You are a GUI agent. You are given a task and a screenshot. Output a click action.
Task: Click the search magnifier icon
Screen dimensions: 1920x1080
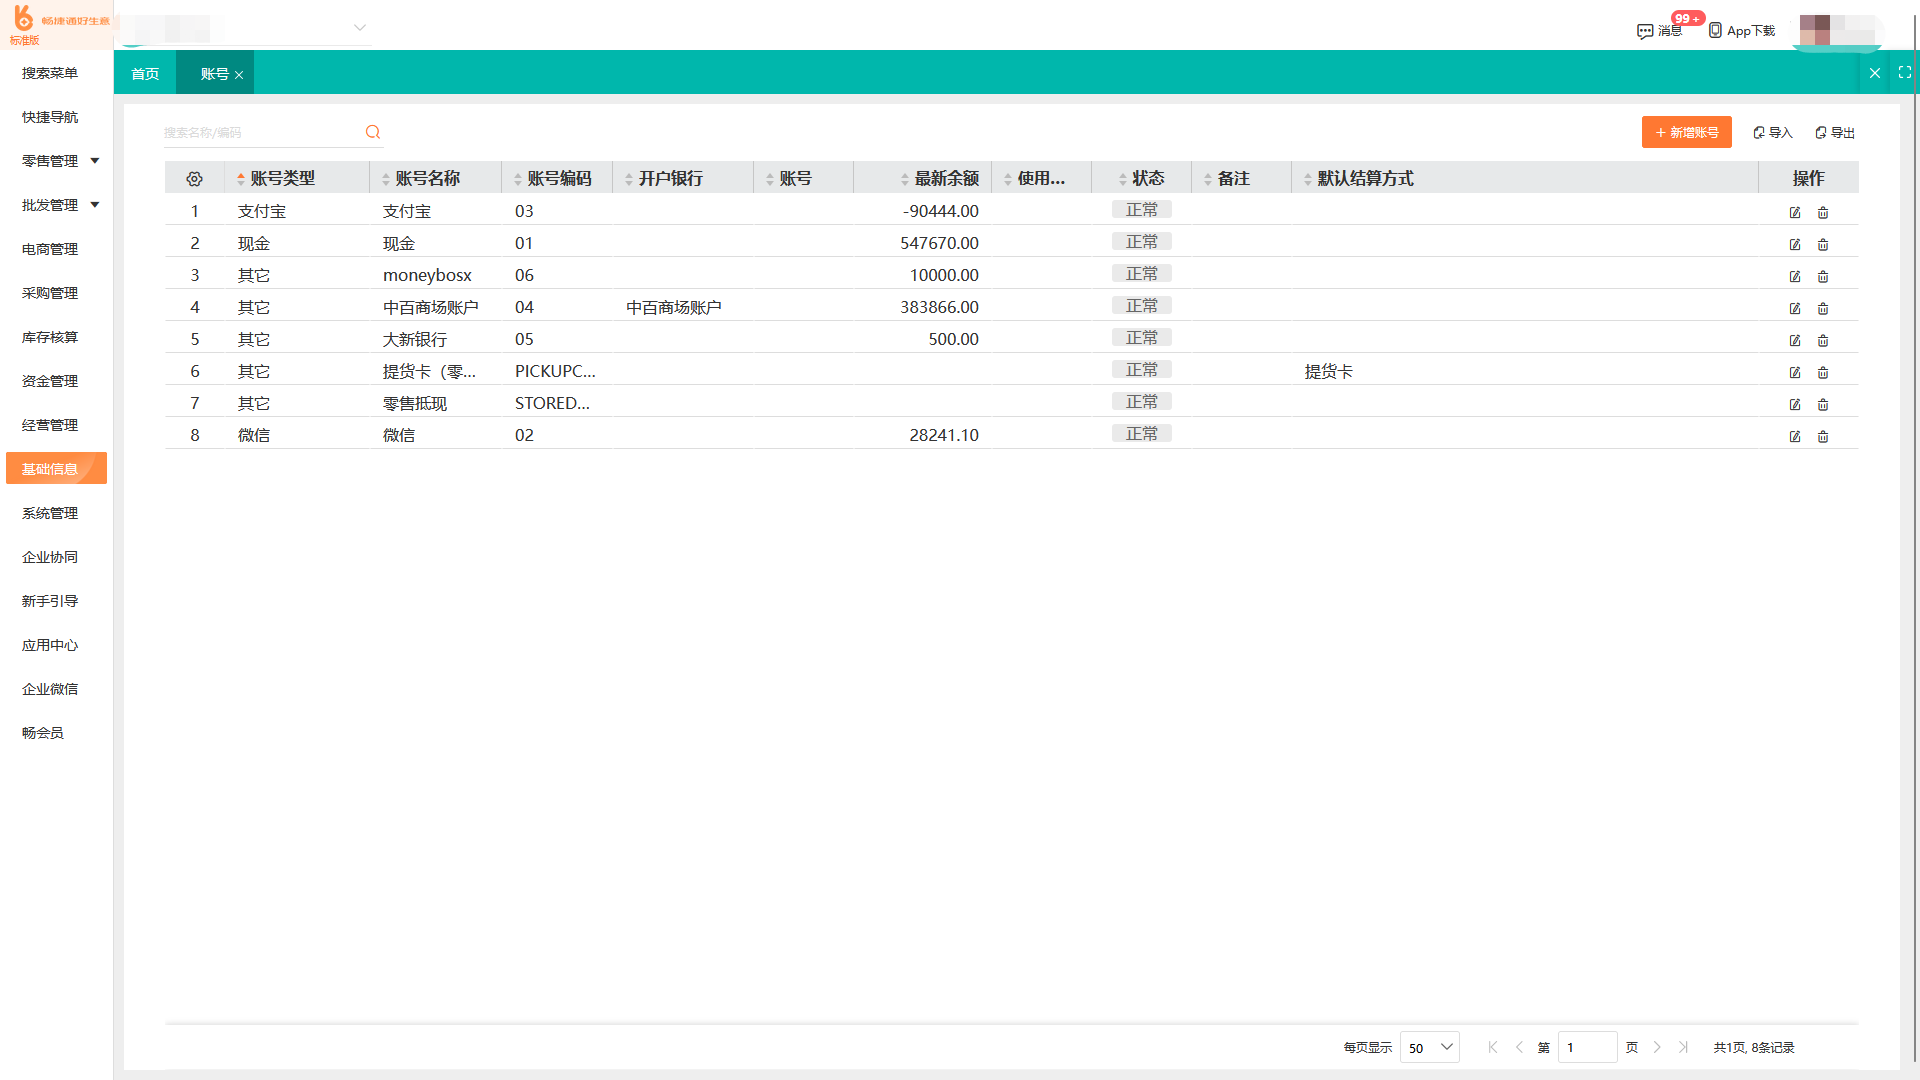click(373, 132)
